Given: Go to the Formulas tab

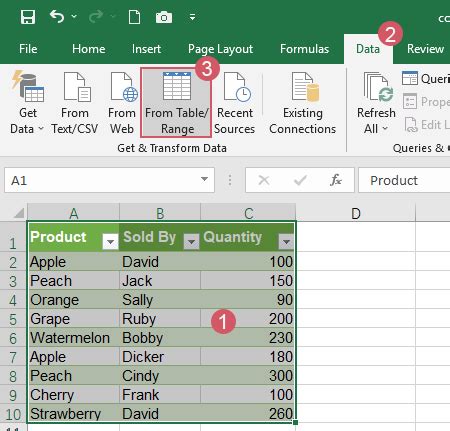Looking at the screenshot, I should [x=304, y=49].
